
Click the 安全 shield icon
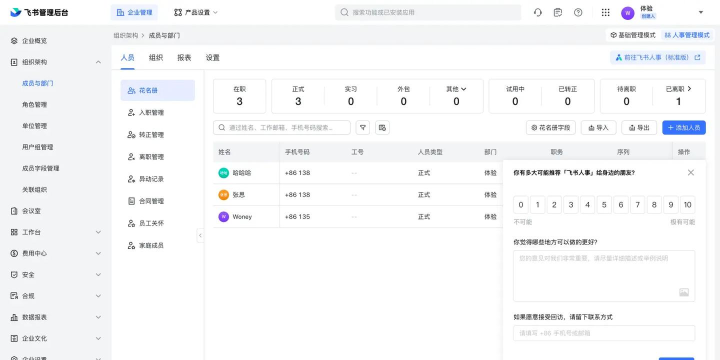coord(14,275)
